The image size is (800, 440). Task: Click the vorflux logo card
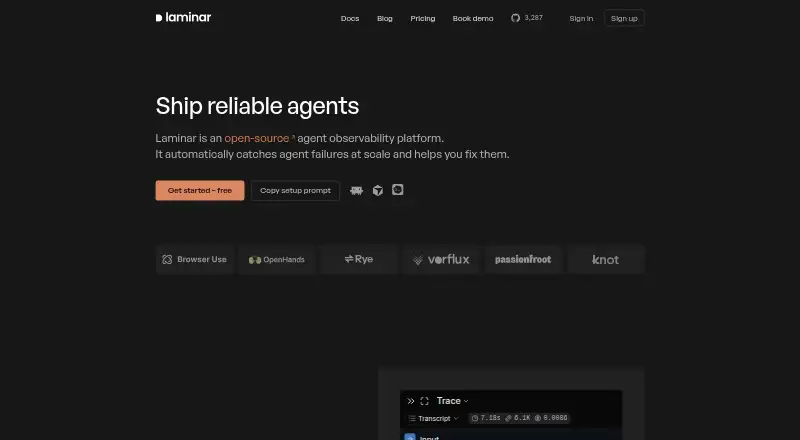pyautogui.click(x=441, y=259)
